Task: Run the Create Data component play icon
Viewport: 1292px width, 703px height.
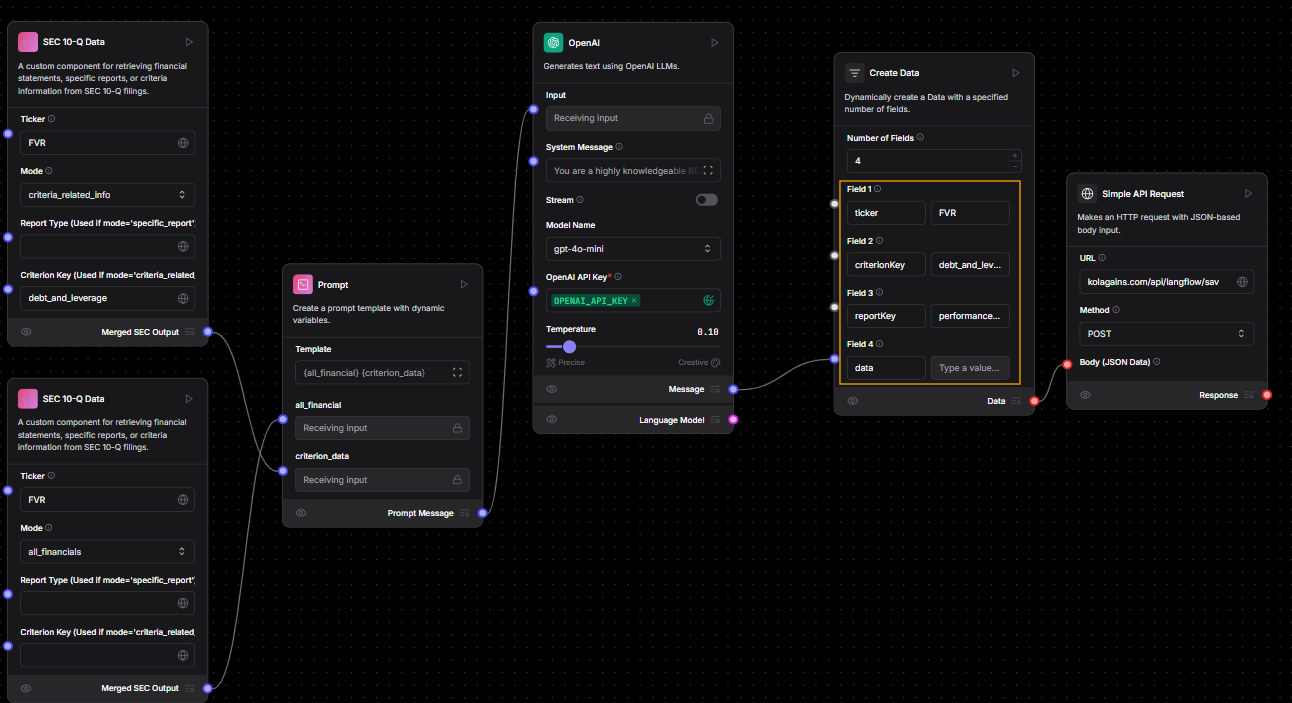Action: coord(1015,73)
